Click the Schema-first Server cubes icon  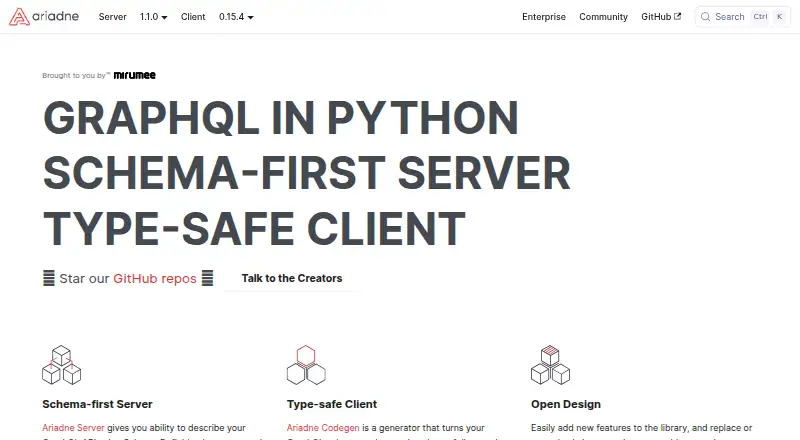pyautogui.click(x=61, y=365)
